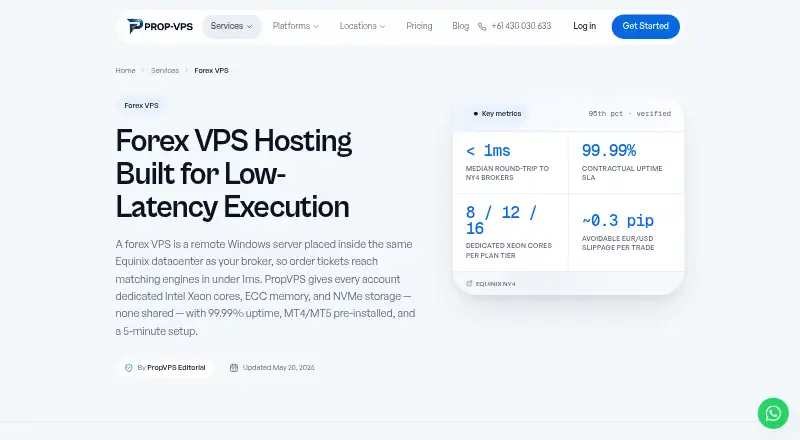Screen dimensions: 800x440
Task: Click the EQUINIX NY4 footer label
Action: (495, 284)
